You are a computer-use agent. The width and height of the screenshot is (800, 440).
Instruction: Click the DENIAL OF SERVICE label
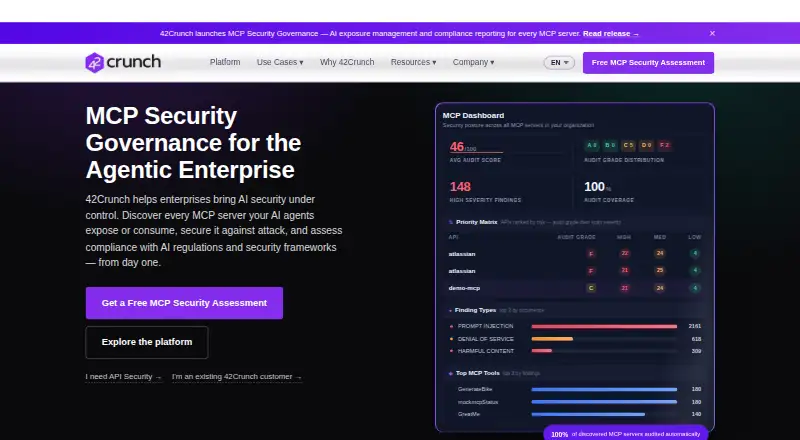486,339
